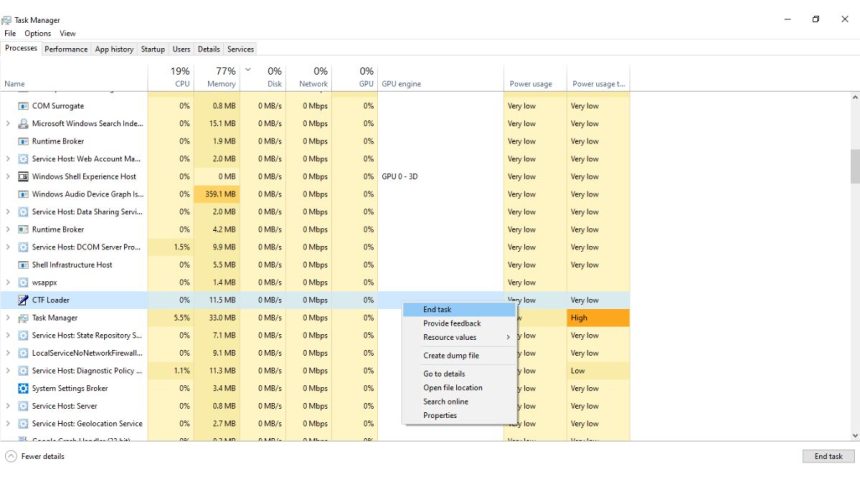Switch to the Performance tab
The image size is (860, 484).
(66, 49)
